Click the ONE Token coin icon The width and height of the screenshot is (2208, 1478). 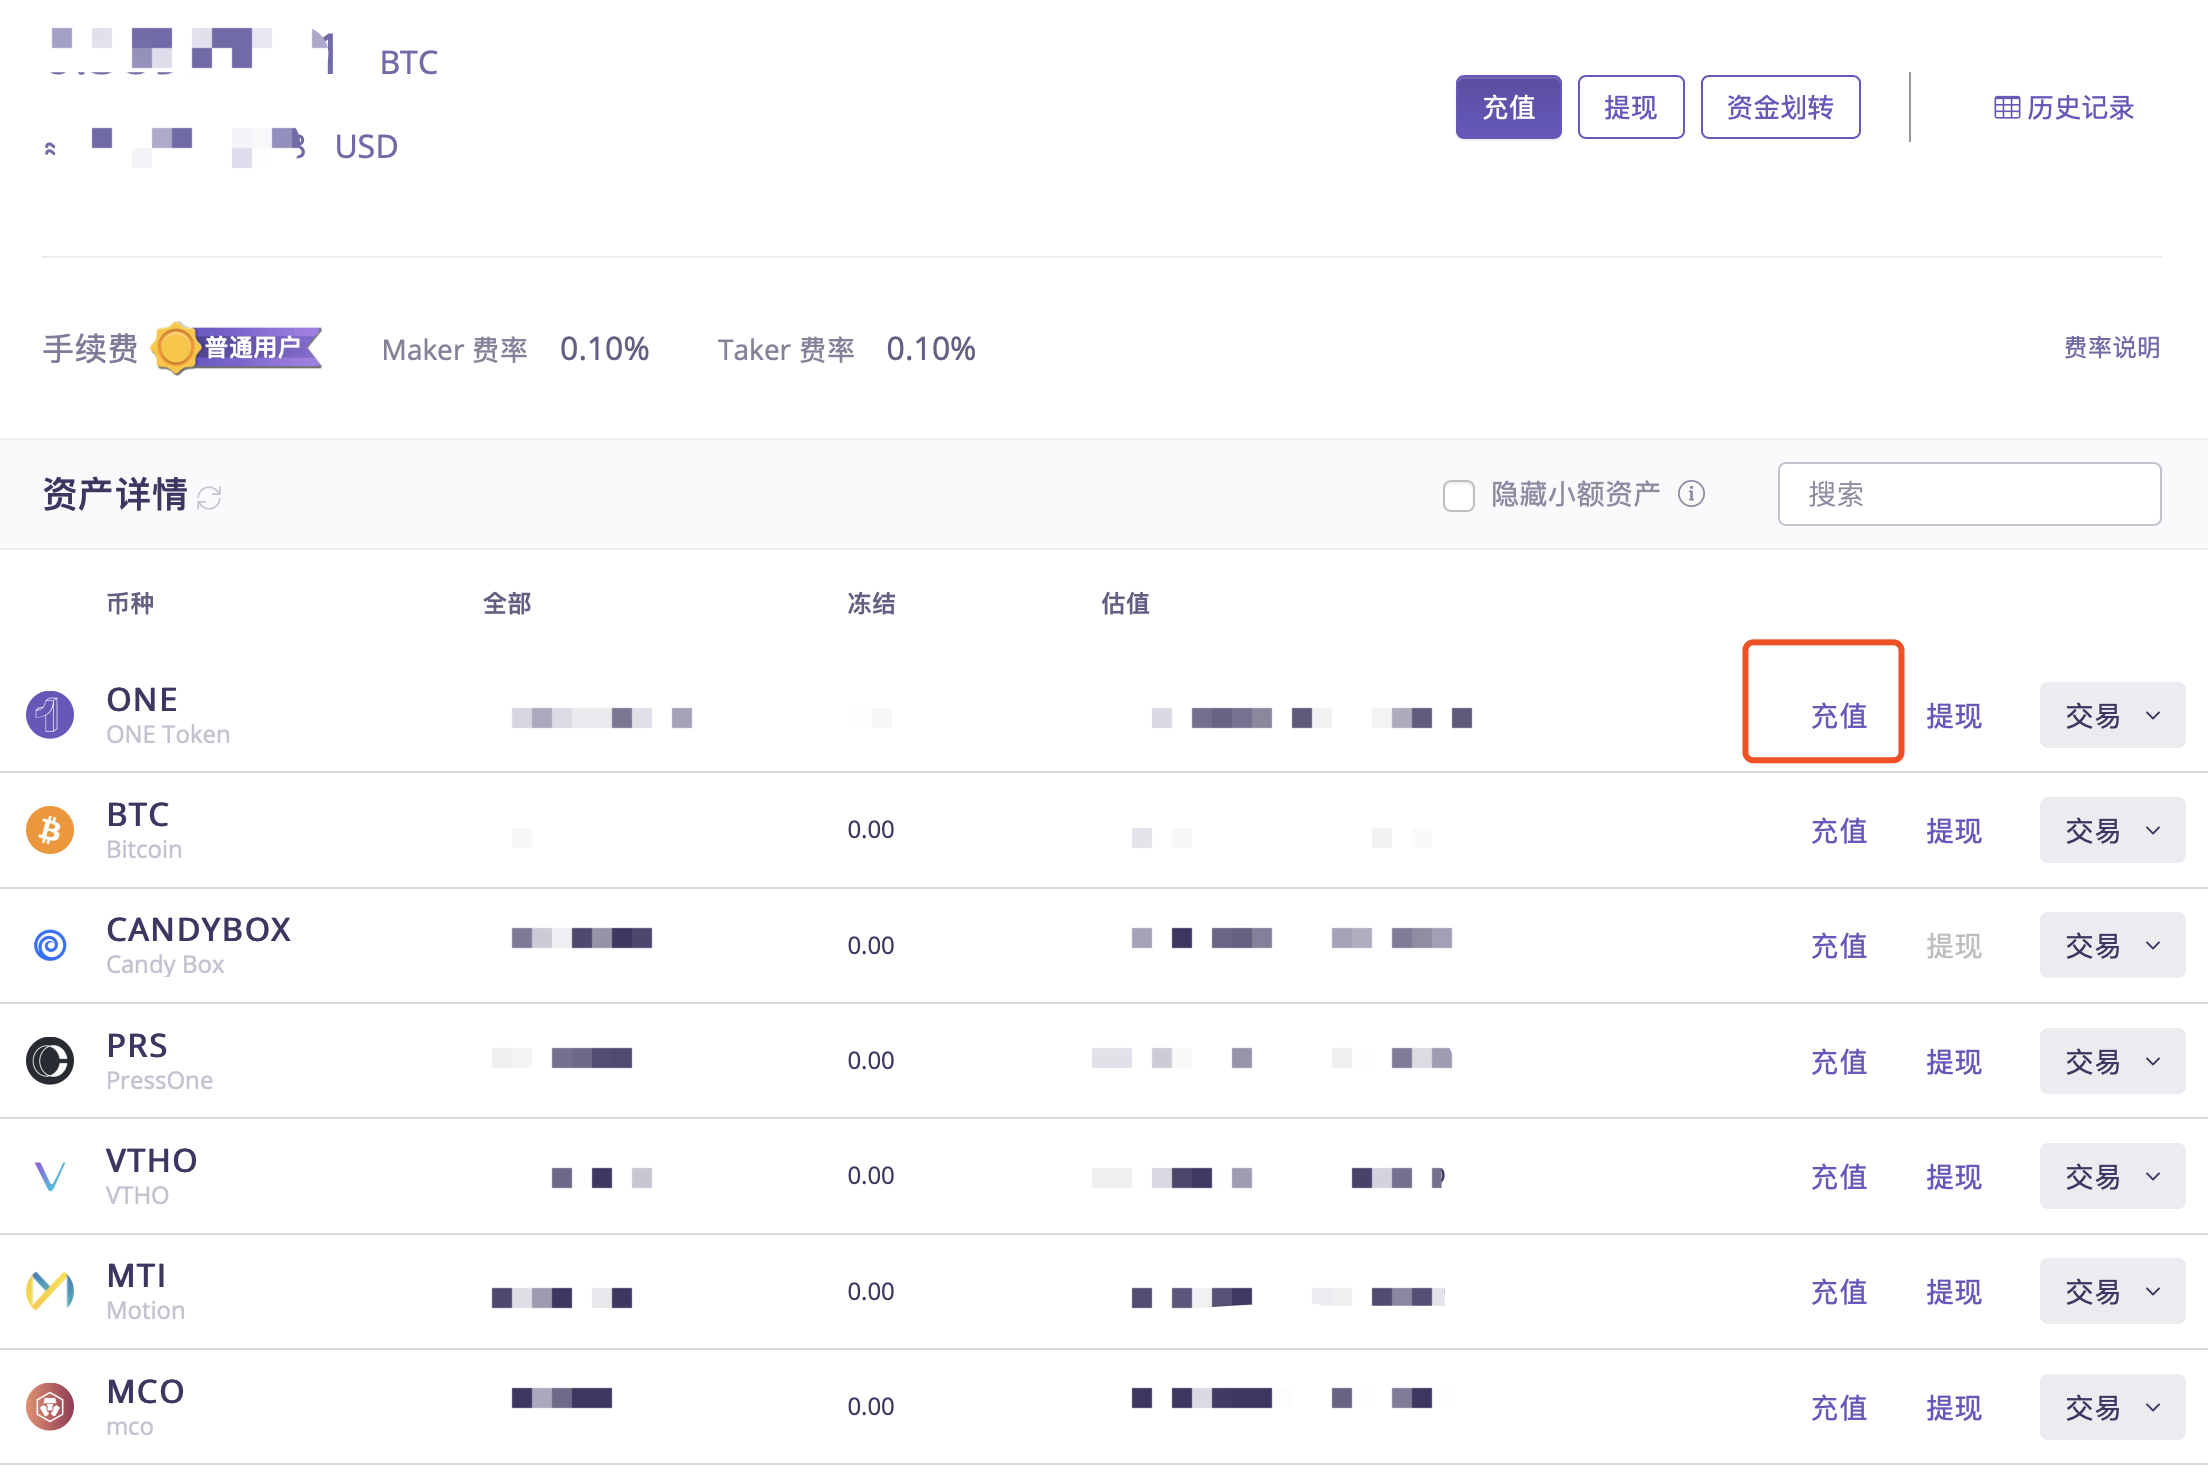[x=50, y=715]
